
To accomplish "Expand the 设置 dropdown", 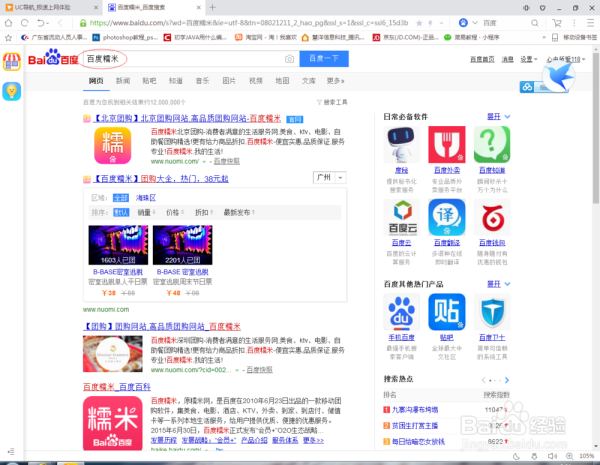I will 528,59.
